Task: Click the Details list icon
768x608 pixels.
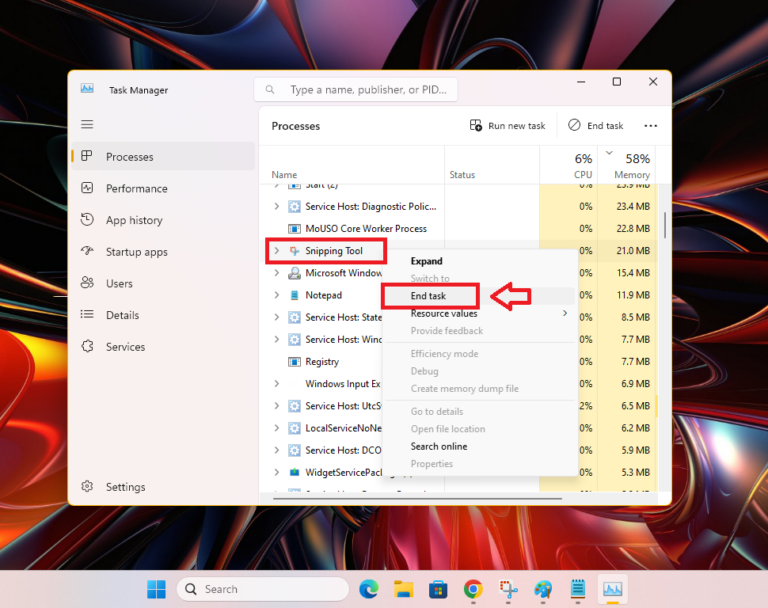Action: 87,315
